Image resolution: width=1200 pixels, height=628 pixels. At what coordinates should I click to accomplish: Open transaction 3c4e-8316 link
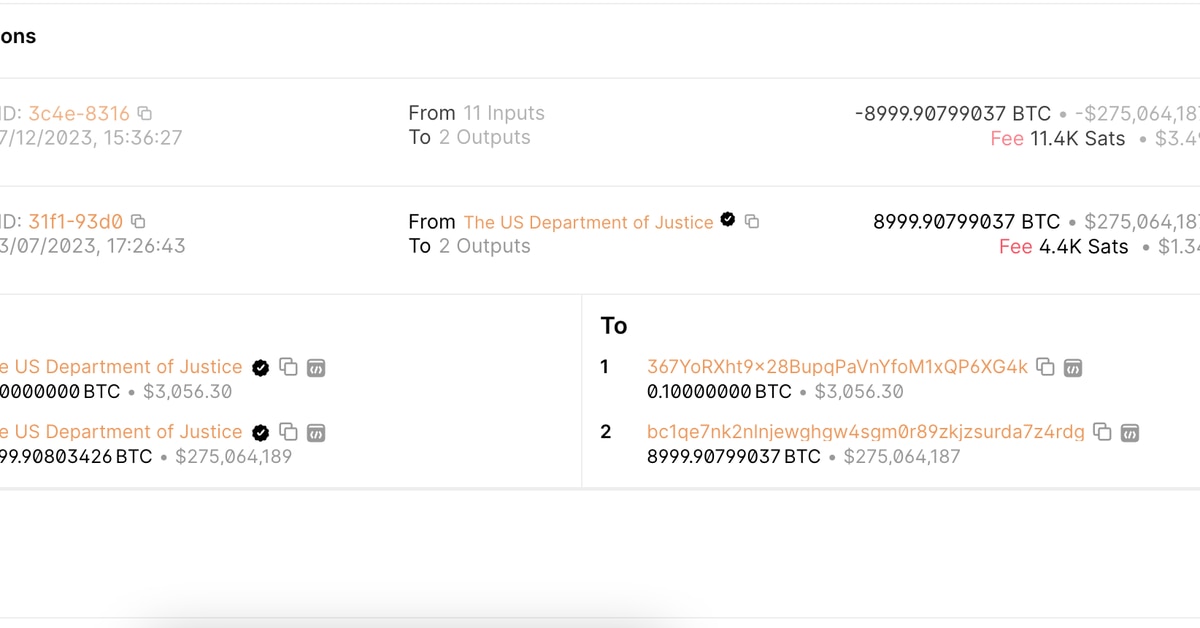[x=79, y=114]
